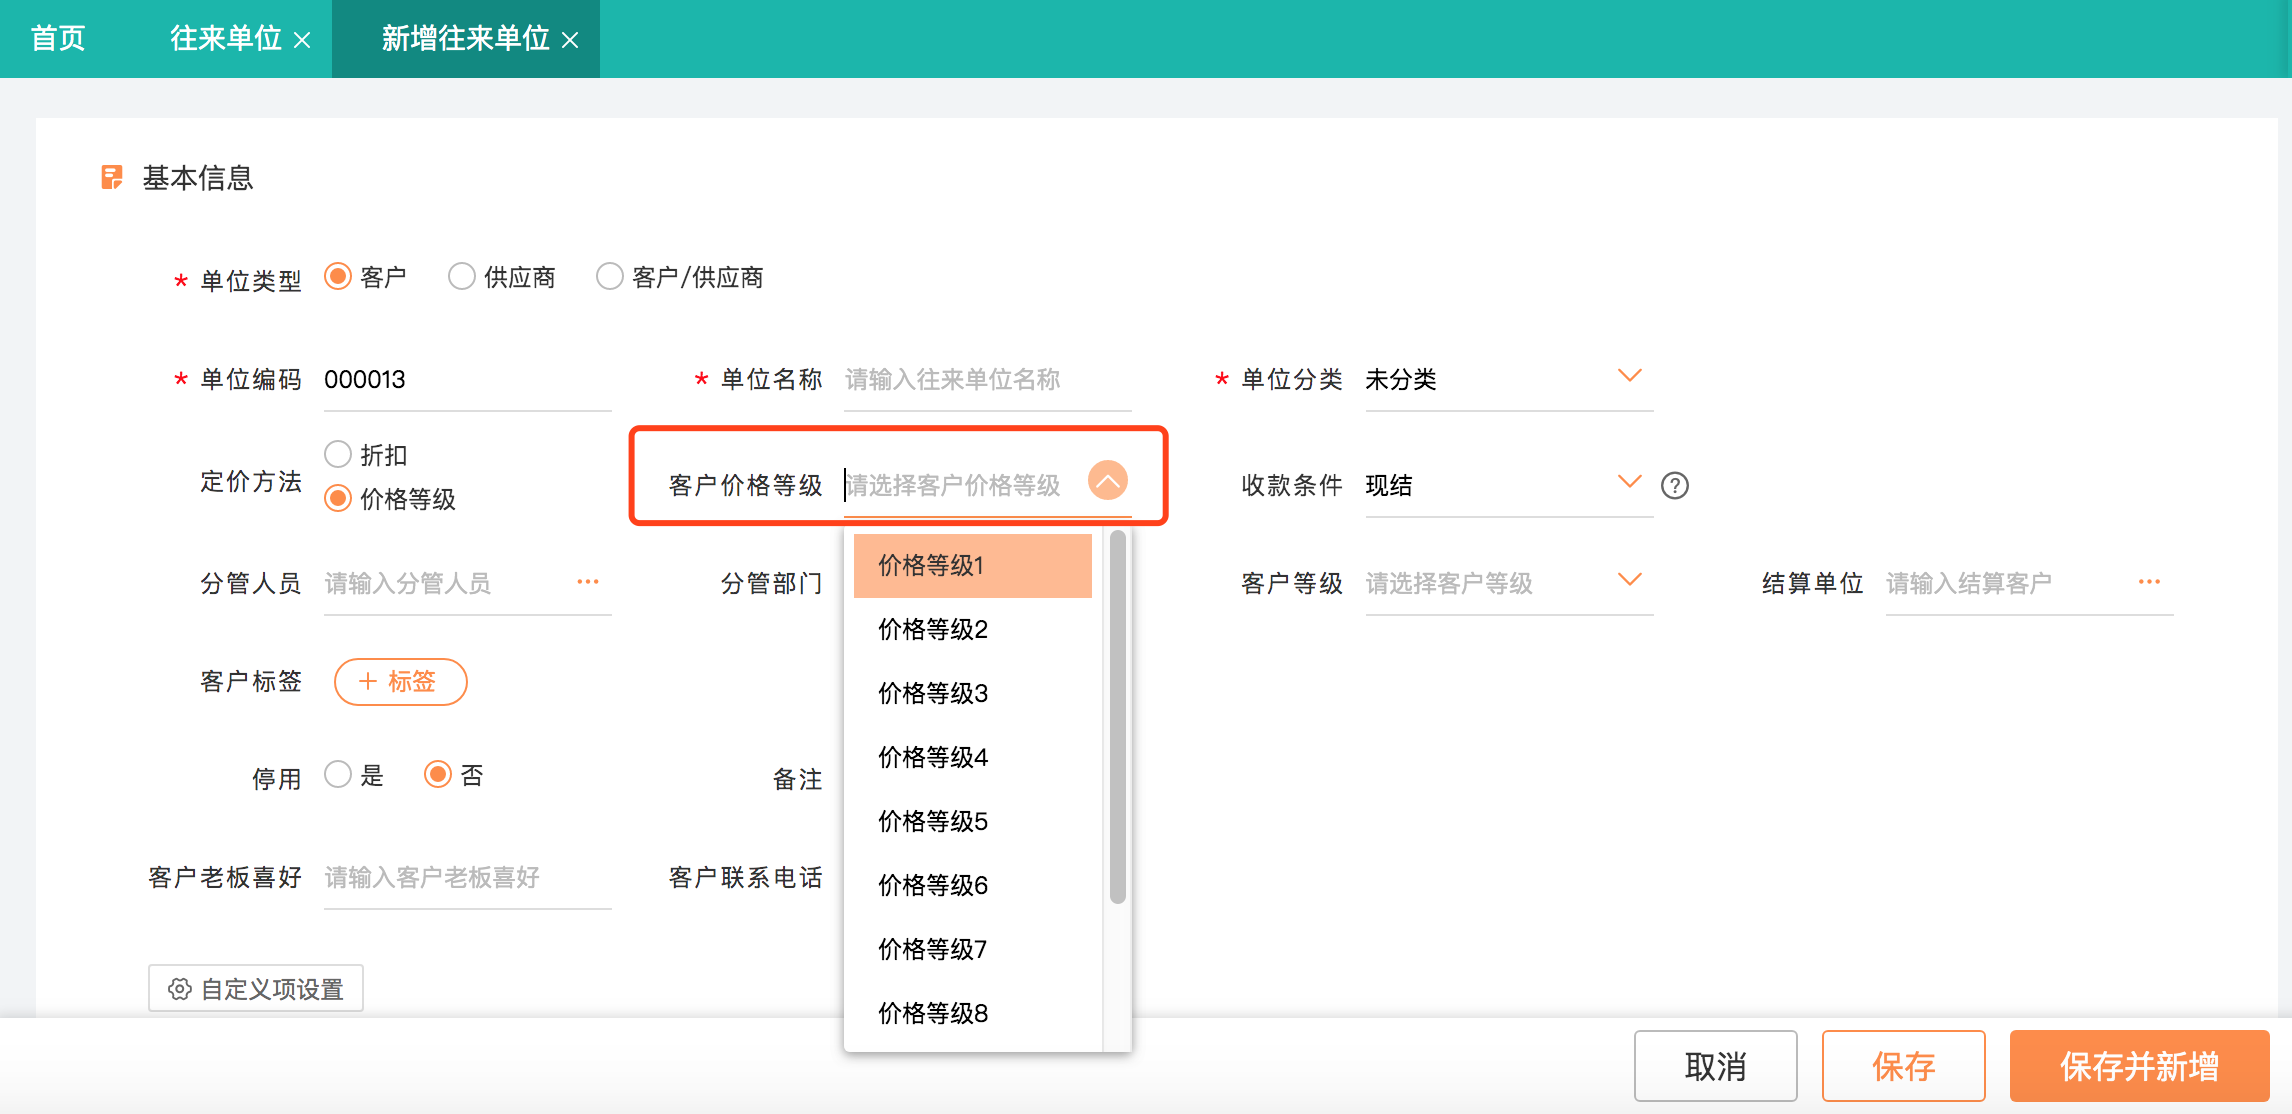This screenshot has height=1114, width=2292.
Task: Switch to 往来单位 tab
Action: click(227, 39)
